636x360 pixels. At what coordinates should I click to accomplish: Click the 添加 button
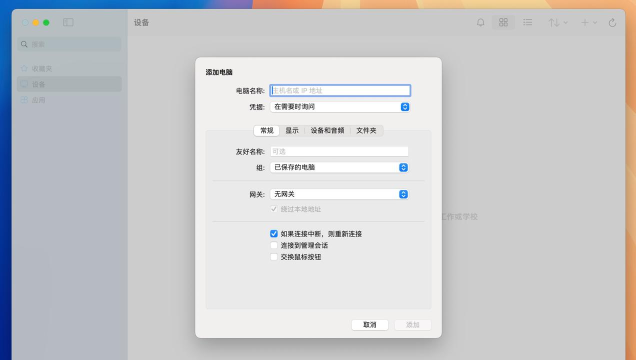413,325
